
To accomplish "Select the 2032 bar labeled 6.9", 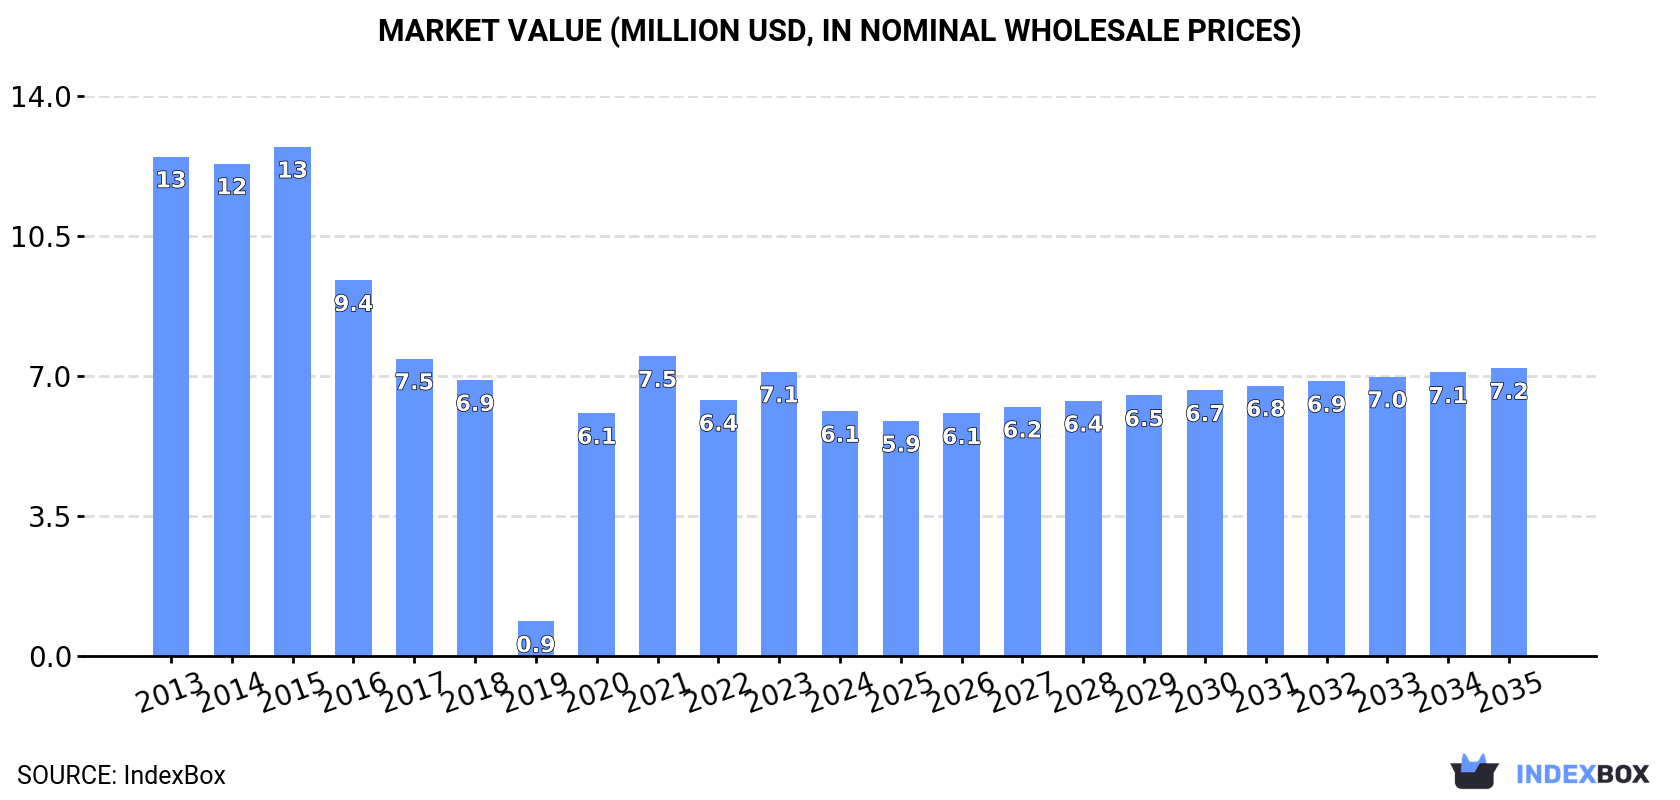I will 1326,519.
